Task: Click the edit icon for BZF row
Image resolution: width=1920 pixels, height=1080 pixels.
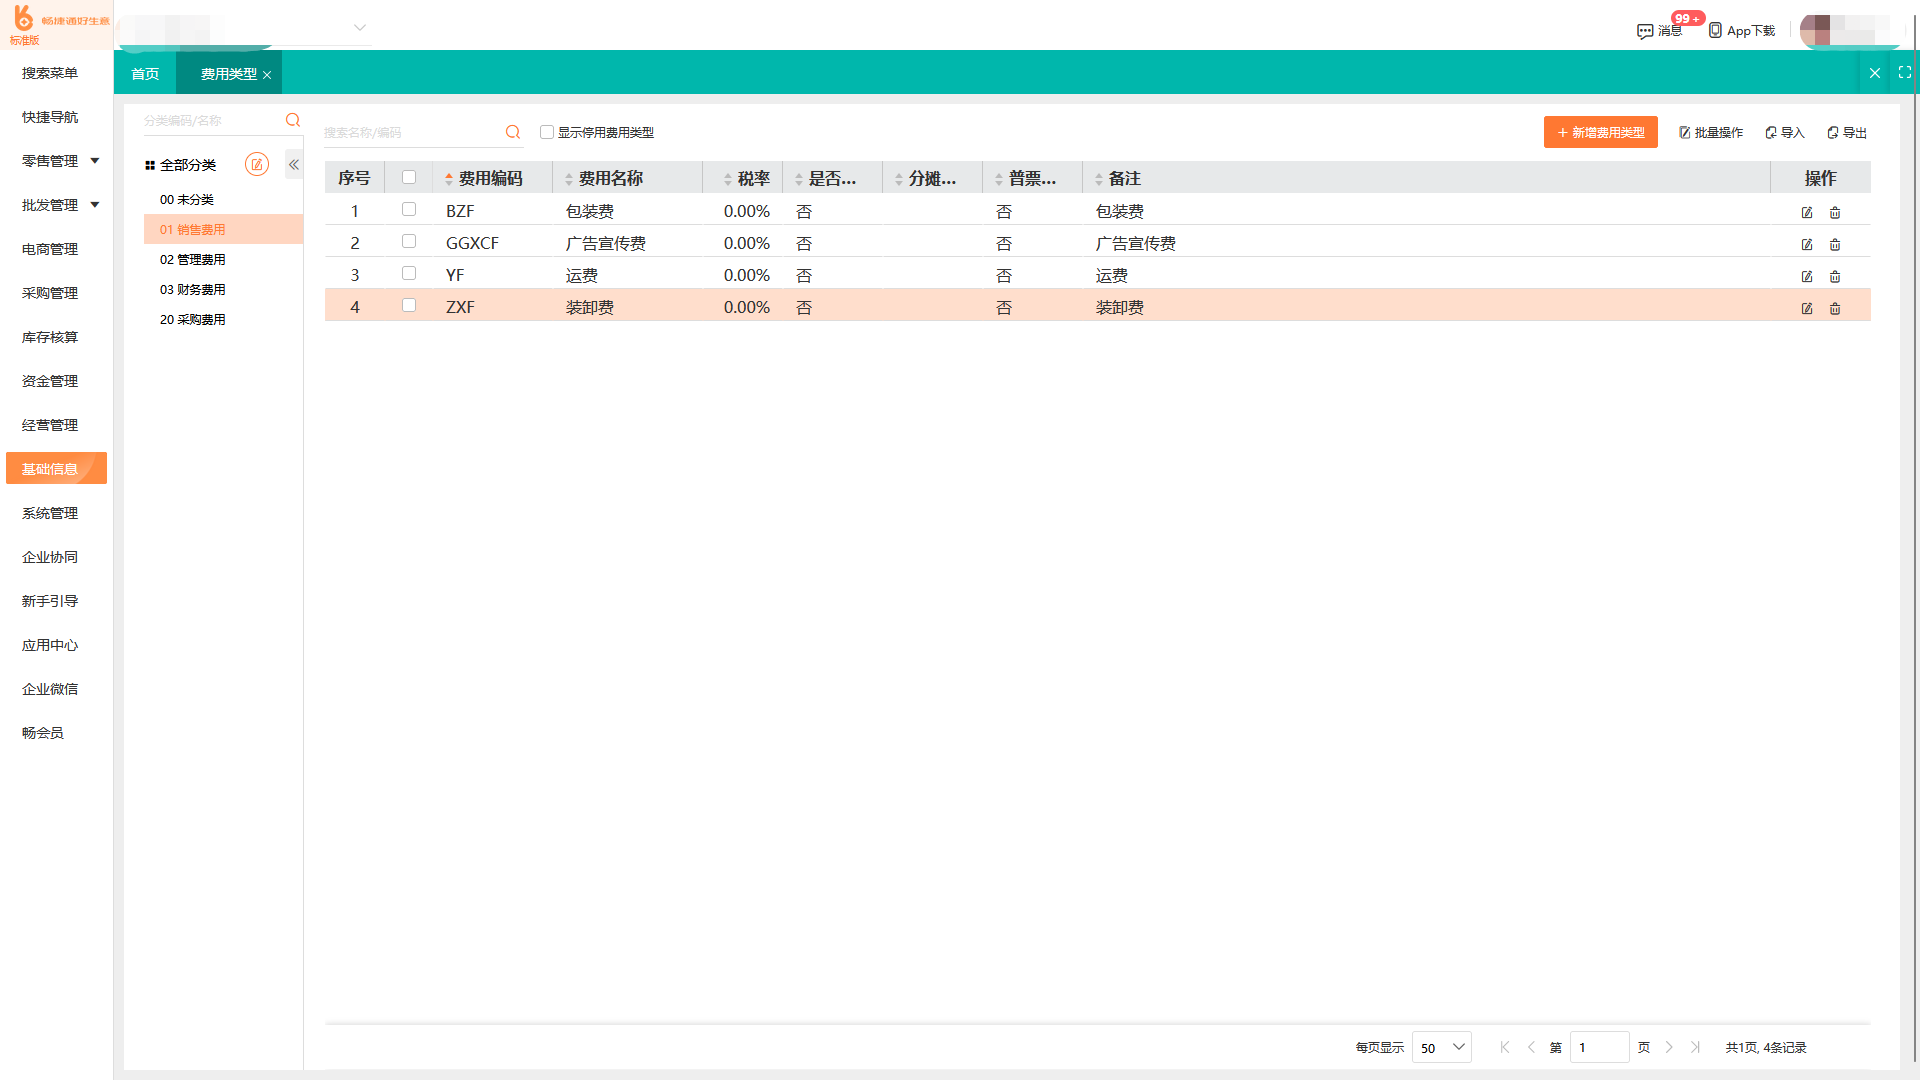Action: tap(1807, 211)
